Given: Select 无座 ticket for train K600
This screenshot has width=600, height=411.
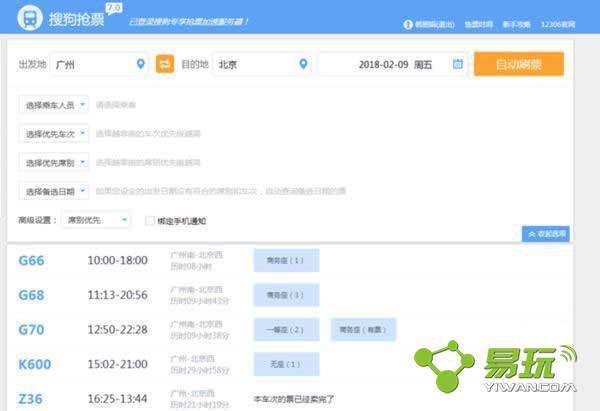Looking at the screenshot, I should (286, 363).
